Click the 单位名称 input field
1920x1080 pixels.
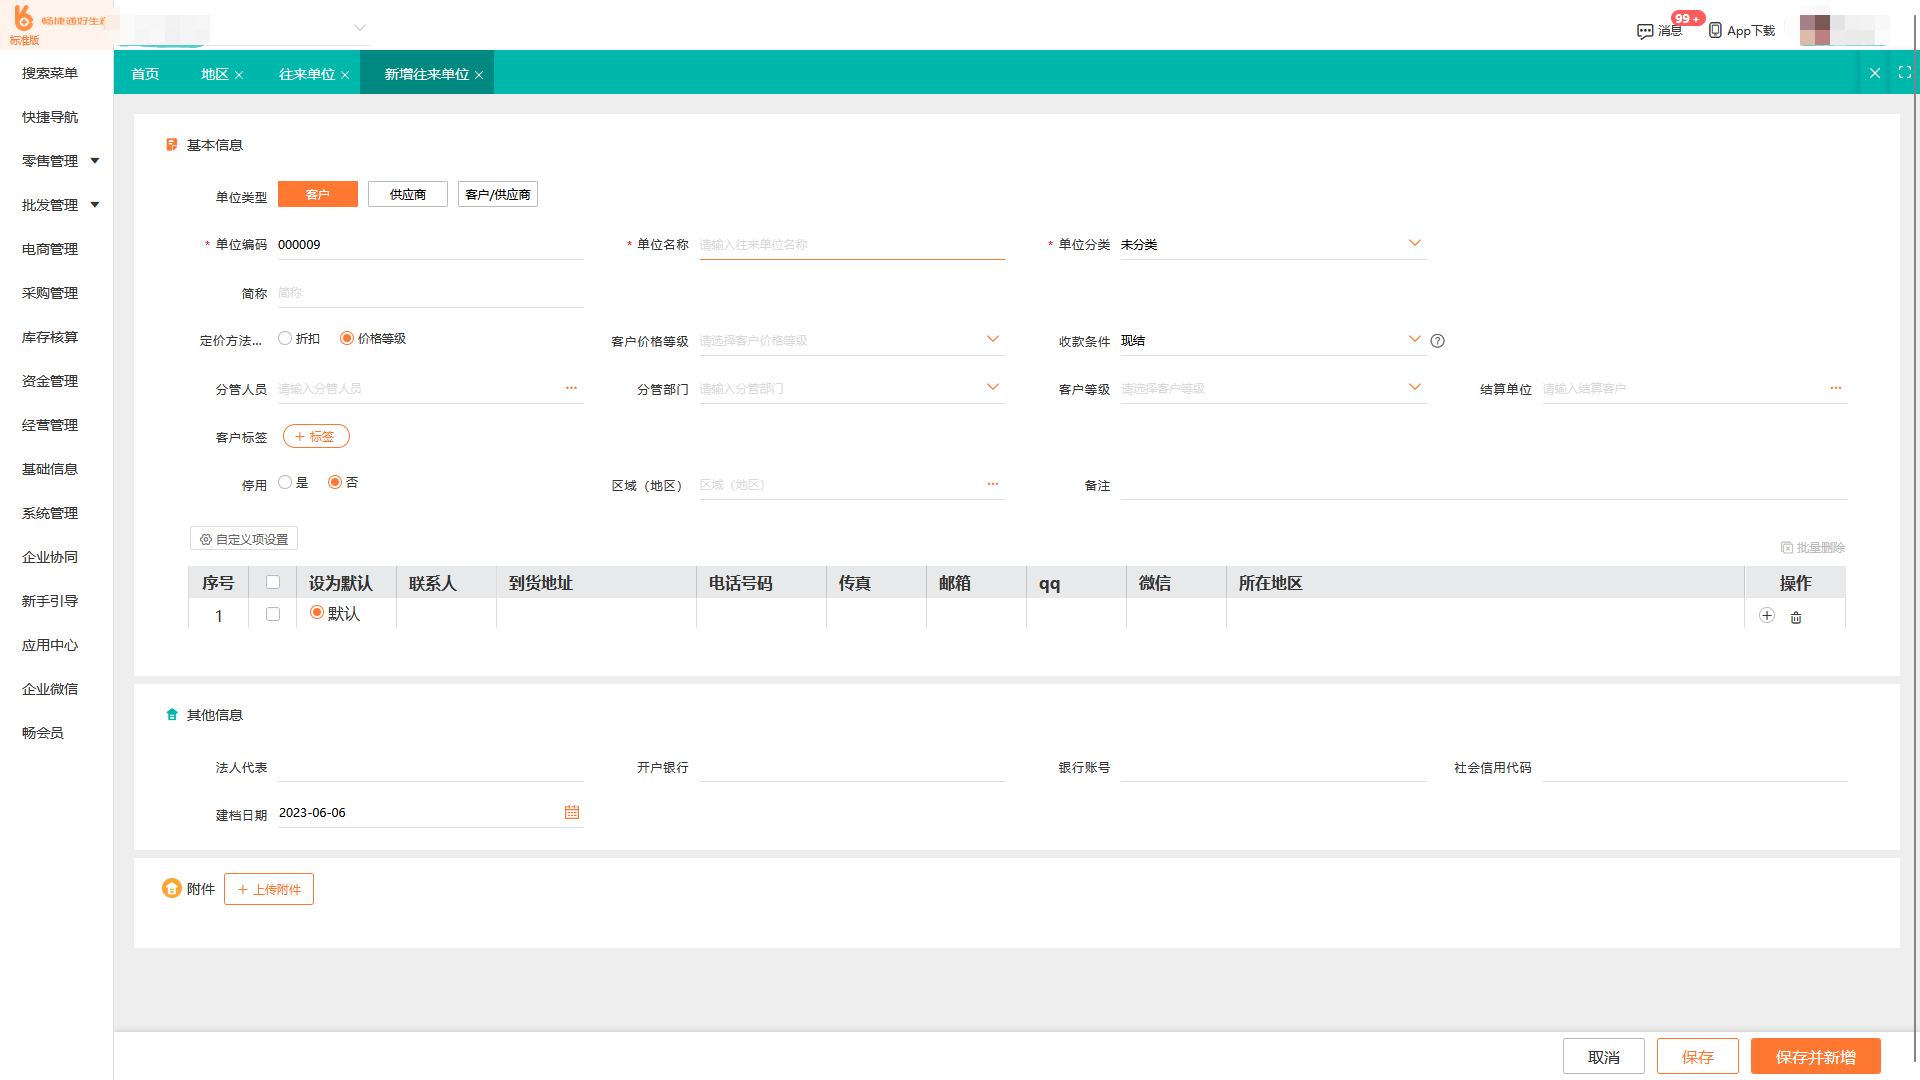point(851,244)
